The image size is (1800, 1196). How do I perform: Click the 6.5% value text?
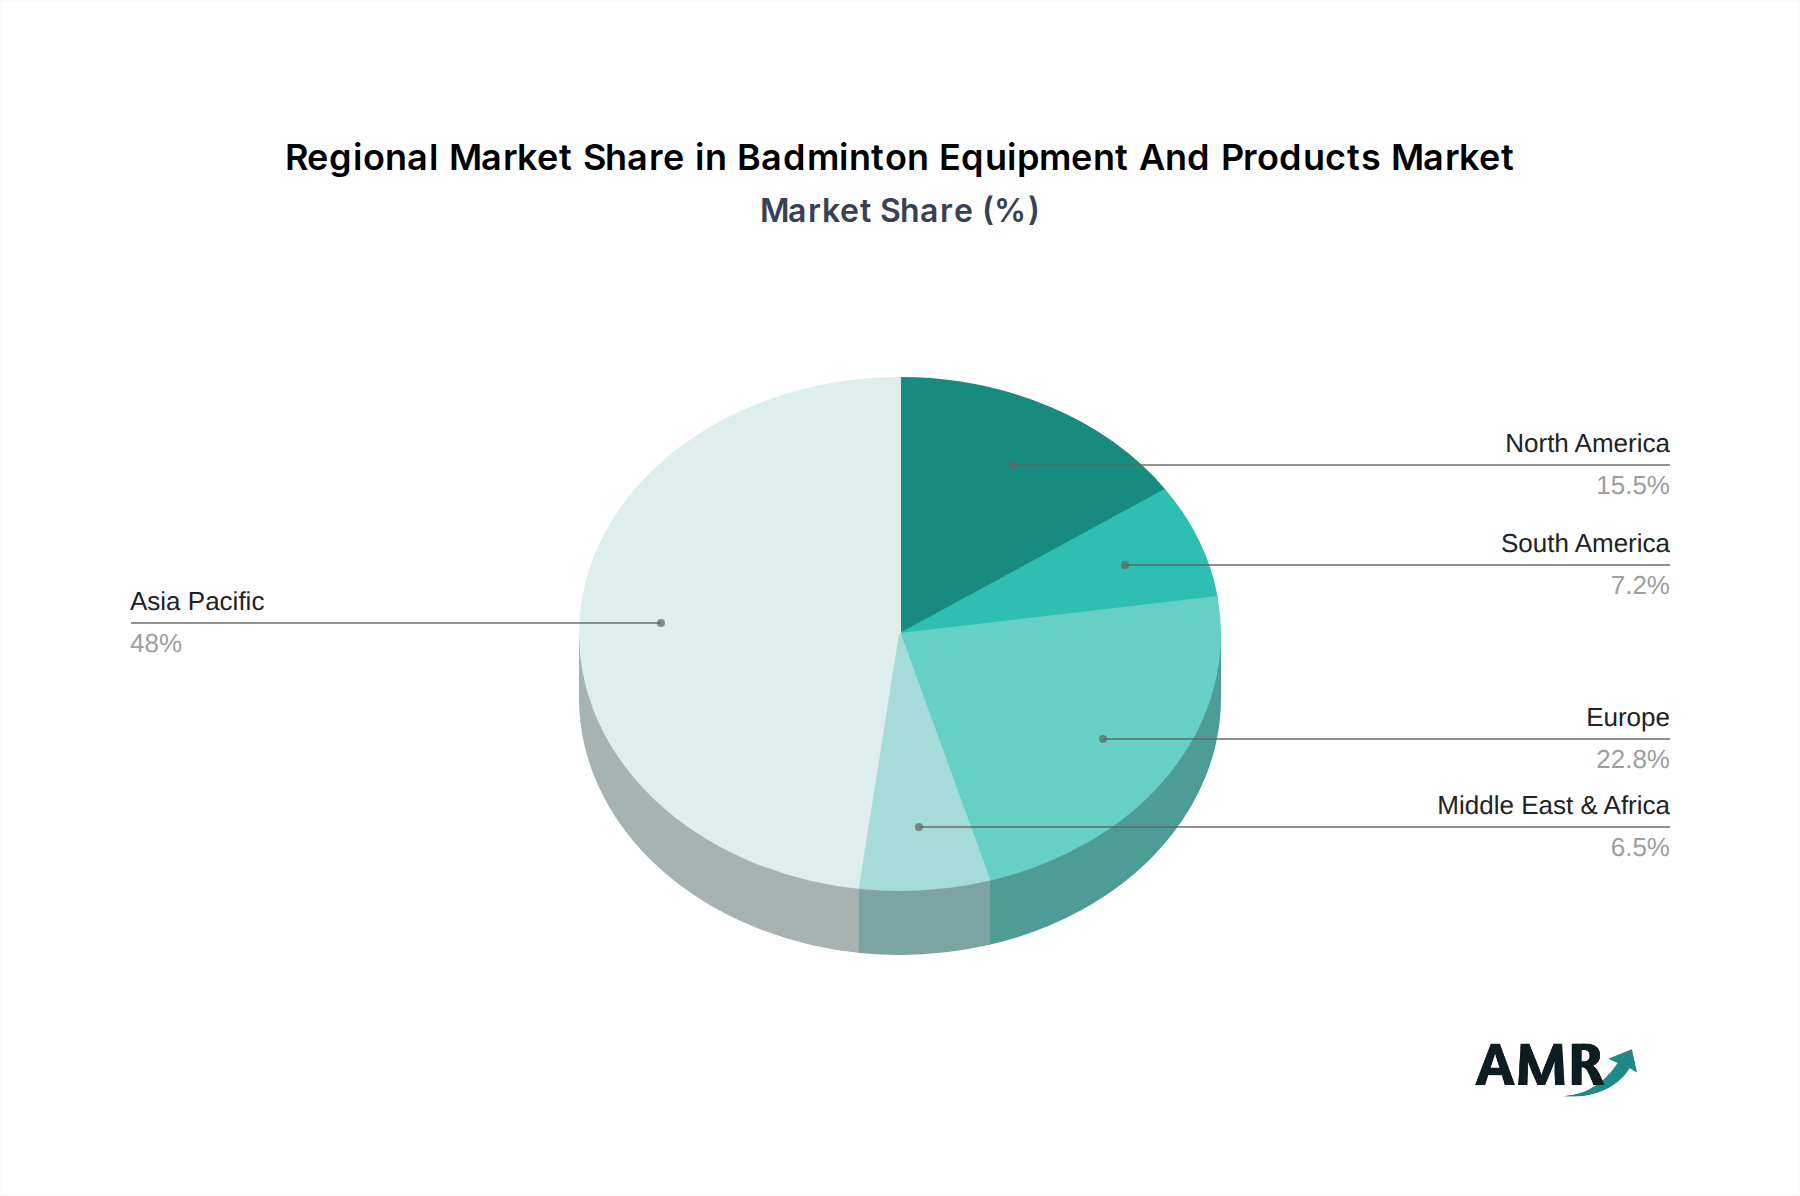point(1644,849)
